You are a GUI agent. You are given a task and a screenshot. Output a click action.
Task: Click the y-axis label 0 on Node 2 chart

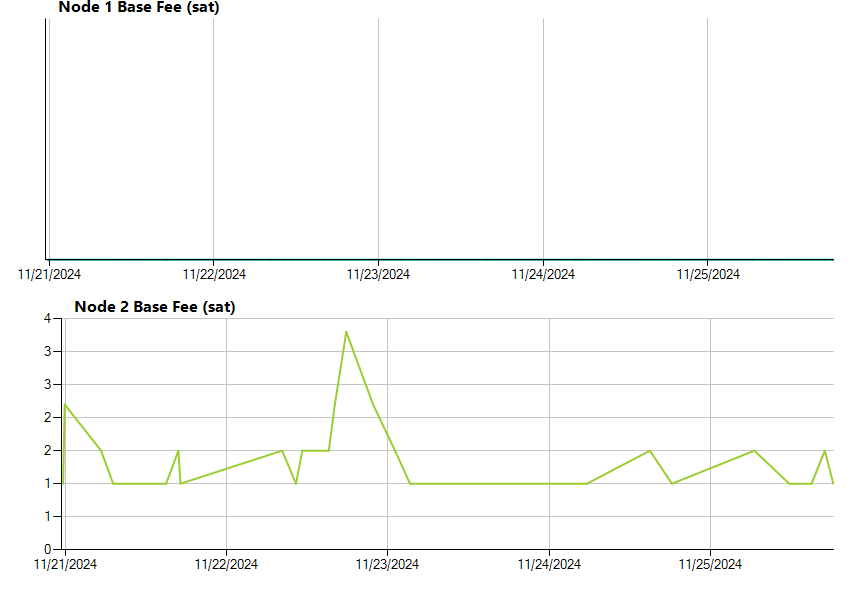pos(47,549)
